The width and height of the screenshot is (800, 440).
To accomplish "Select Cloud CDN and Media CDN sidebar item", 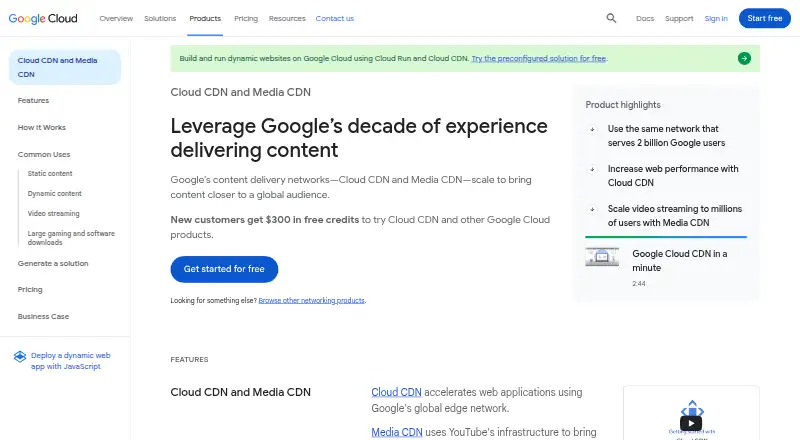I will pos(65,67).
